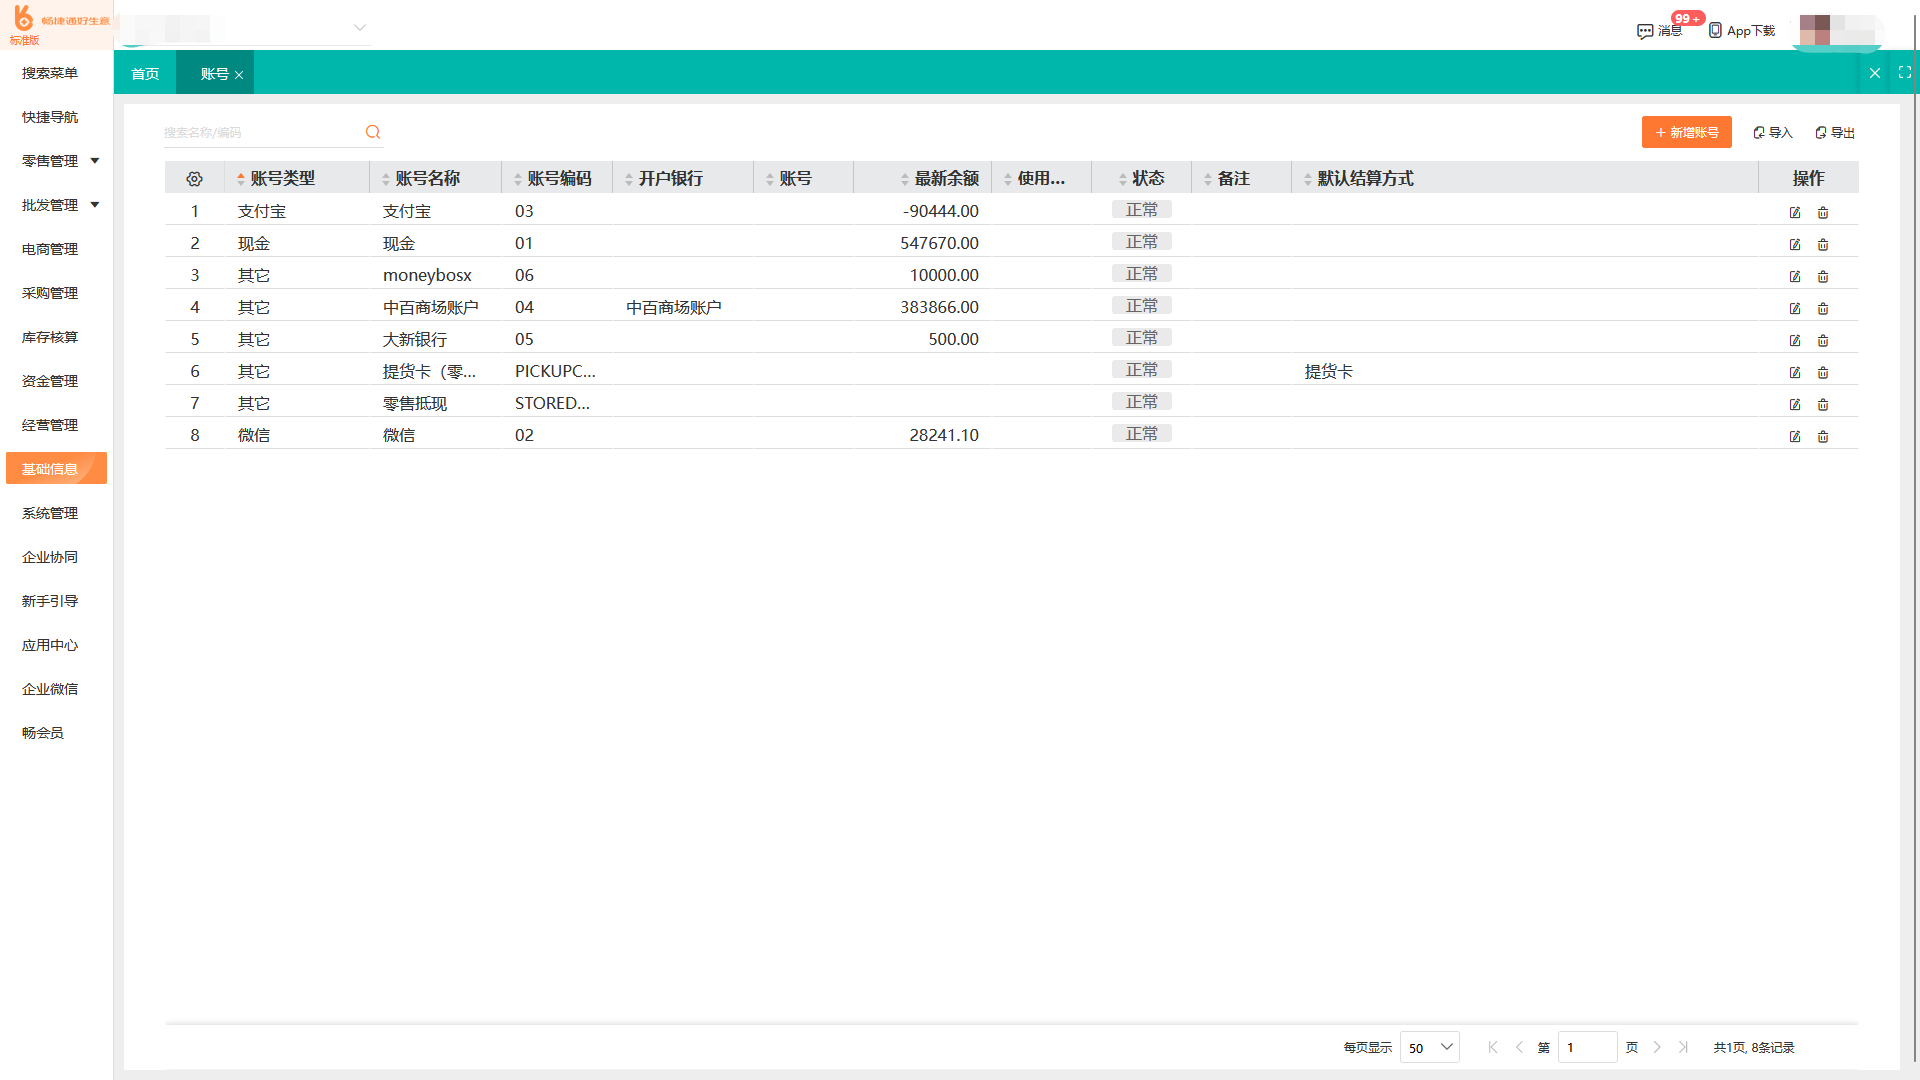Viewport: 1920px width, 1080px height.
Task: Click the delete icon for 中百商场账户
Action: tap(1824, 307)
